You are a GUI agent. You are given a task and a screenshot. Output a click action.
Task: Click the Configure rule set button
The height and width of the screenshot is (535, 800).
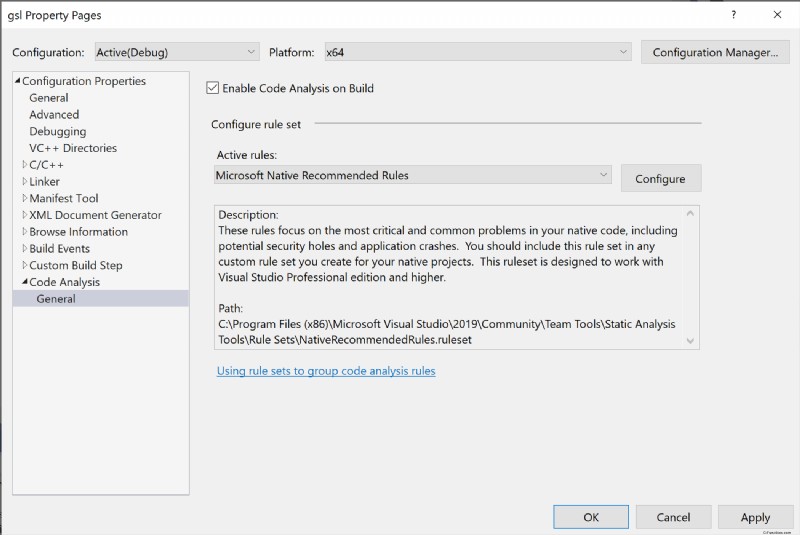tap(660, 178)
